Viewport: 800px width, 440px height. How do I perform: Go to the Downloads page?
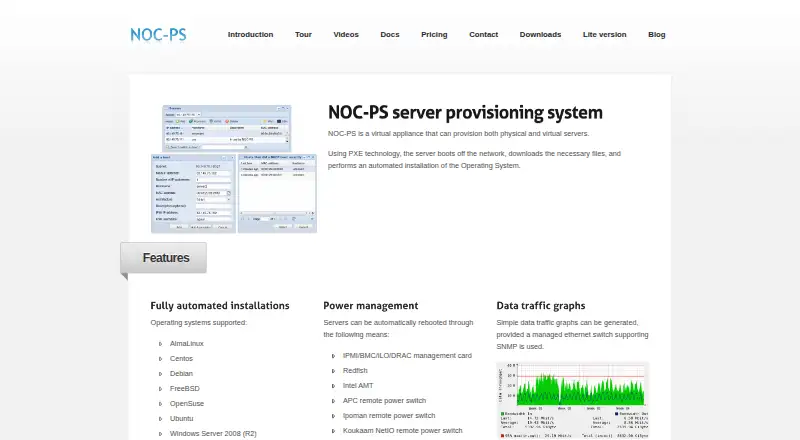tap(540, 35)
